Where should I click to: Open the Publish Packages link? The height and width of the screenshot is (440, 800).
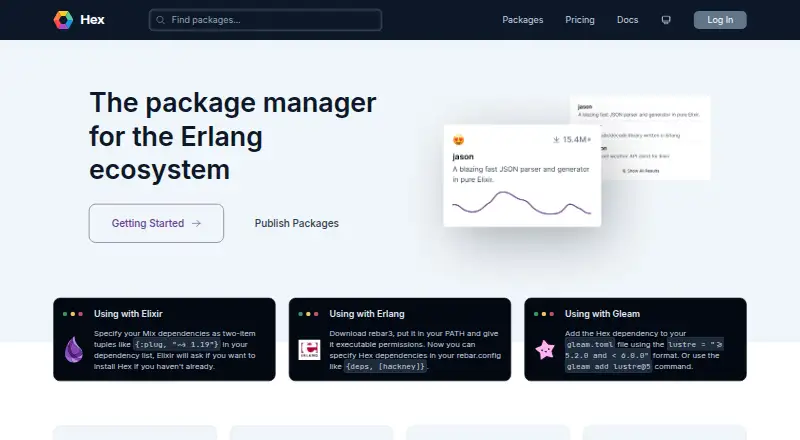[x=296, y=223]
